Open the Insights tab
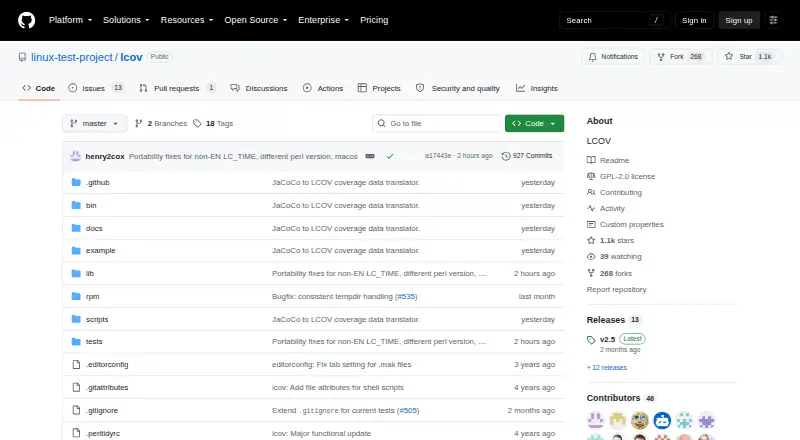This screenshot has width=800, height=440. [537, 88]
